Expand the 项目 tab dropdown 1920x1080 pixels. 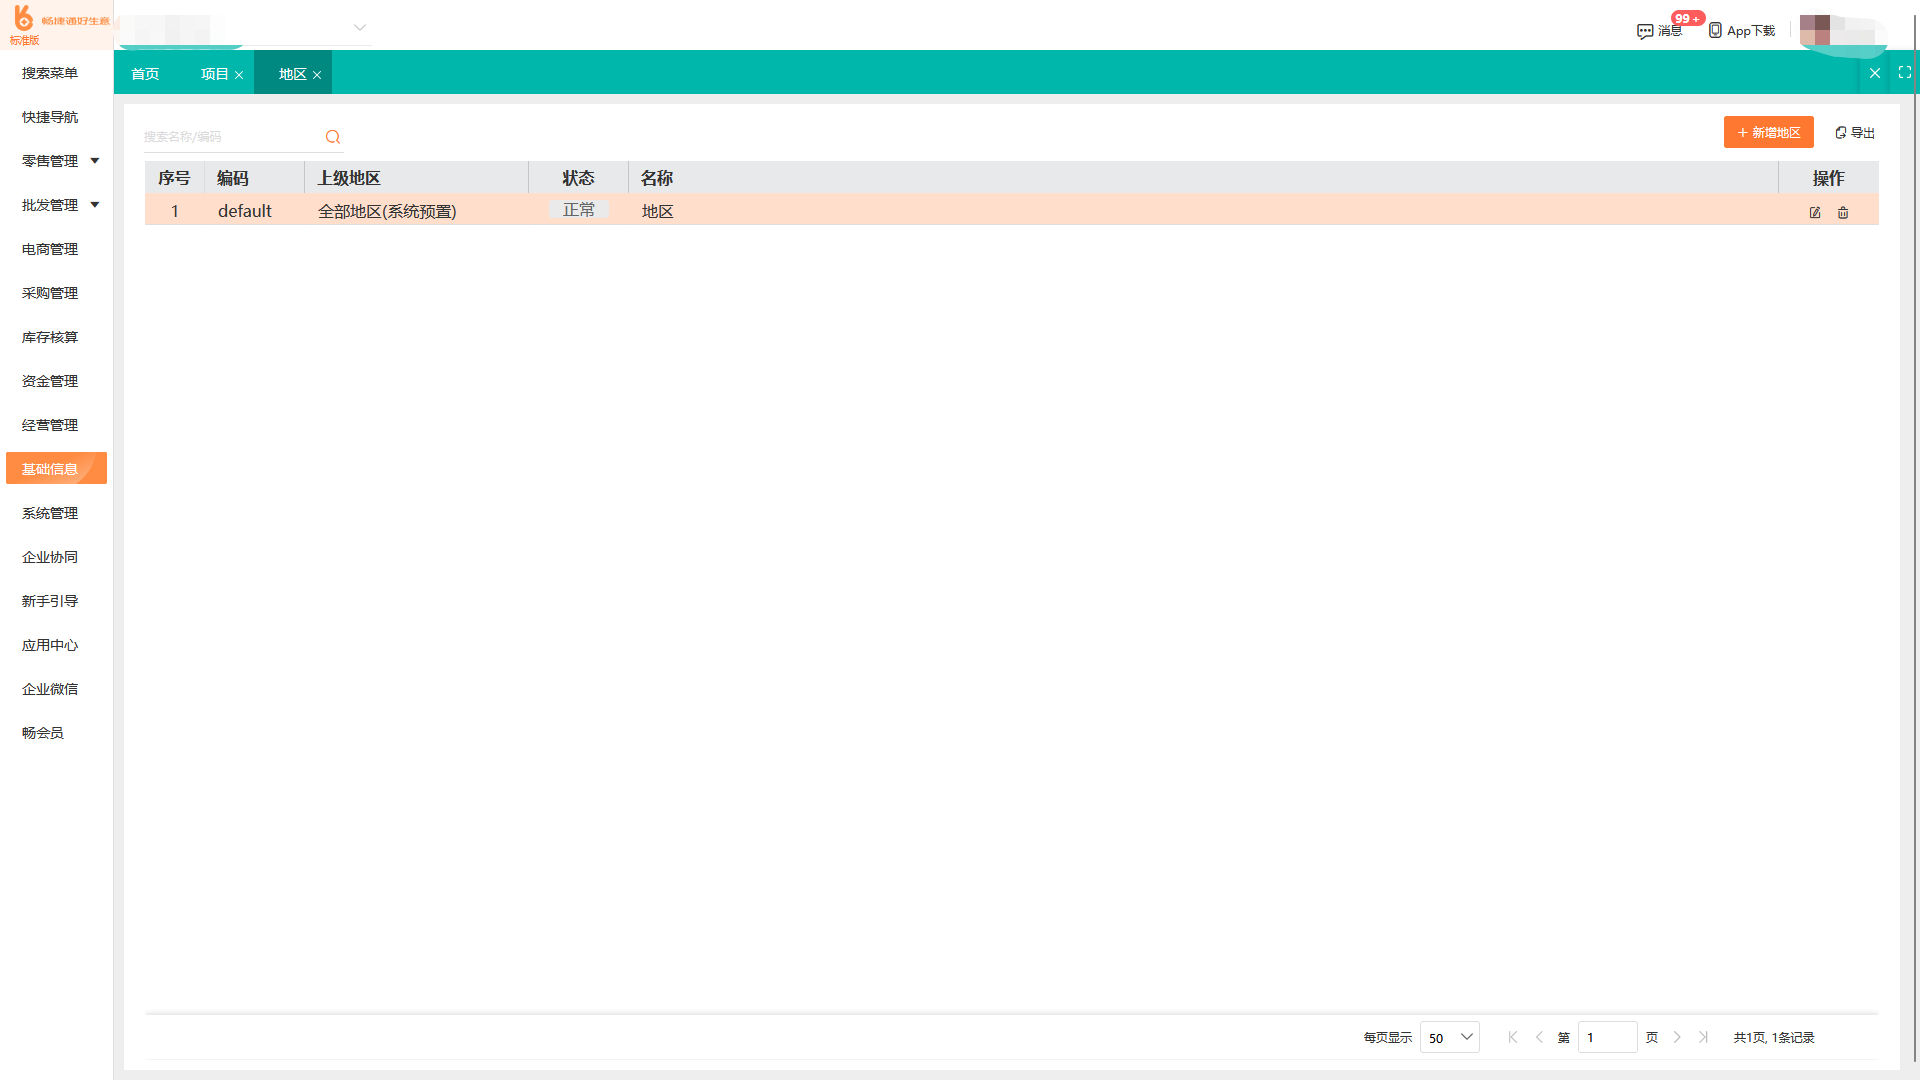tap(214, 74)
